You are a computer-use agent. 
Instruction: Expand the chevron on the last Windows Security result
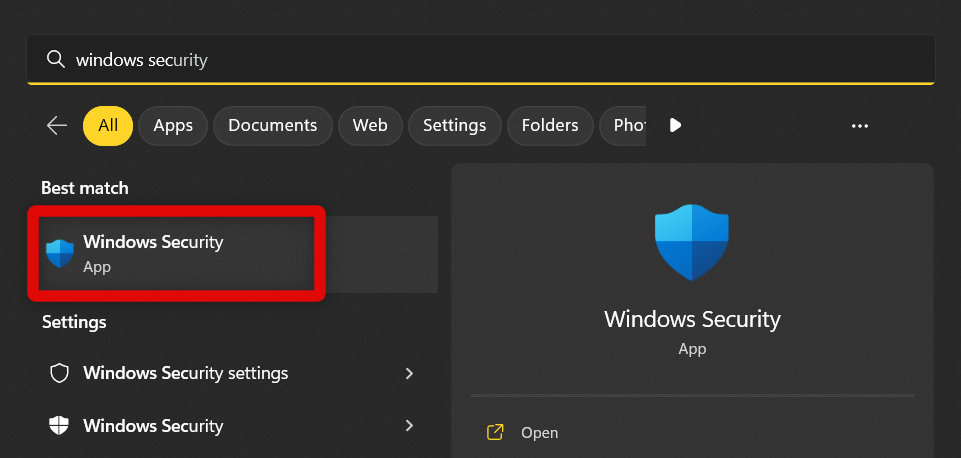pyautogui.click(x=409, y=426)
